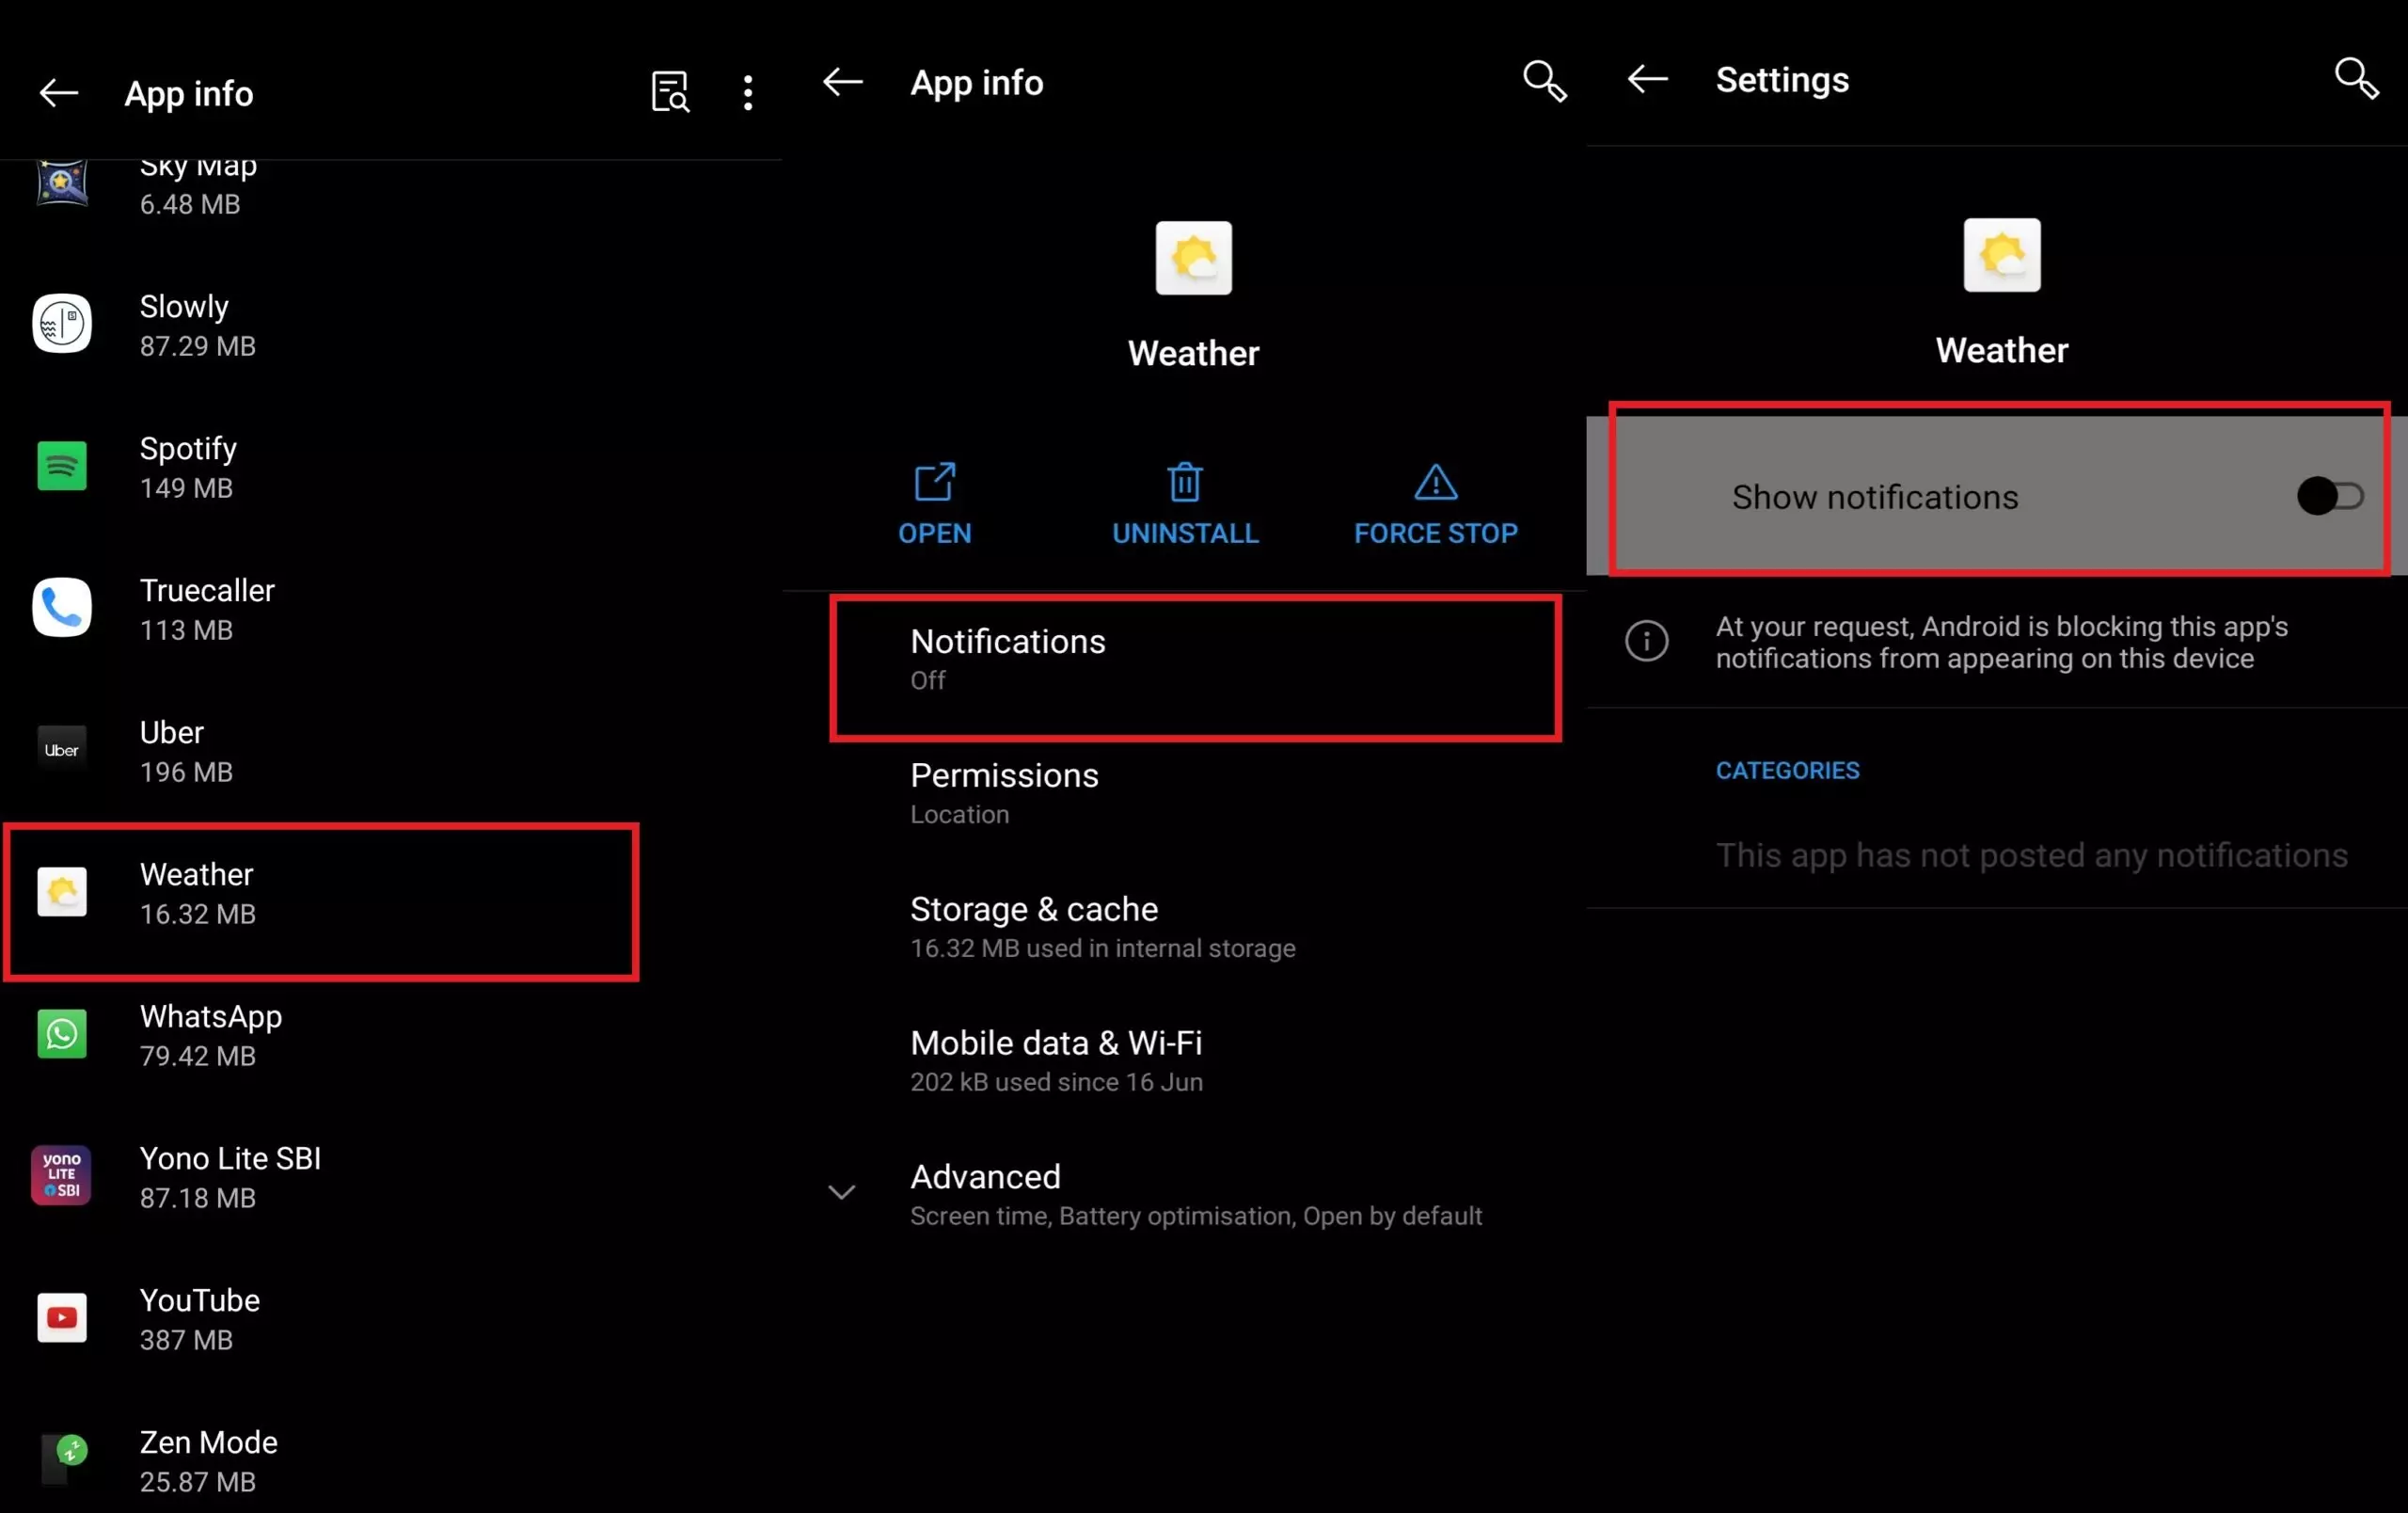Click Uninstall button for Weather

coord(1185,502)
